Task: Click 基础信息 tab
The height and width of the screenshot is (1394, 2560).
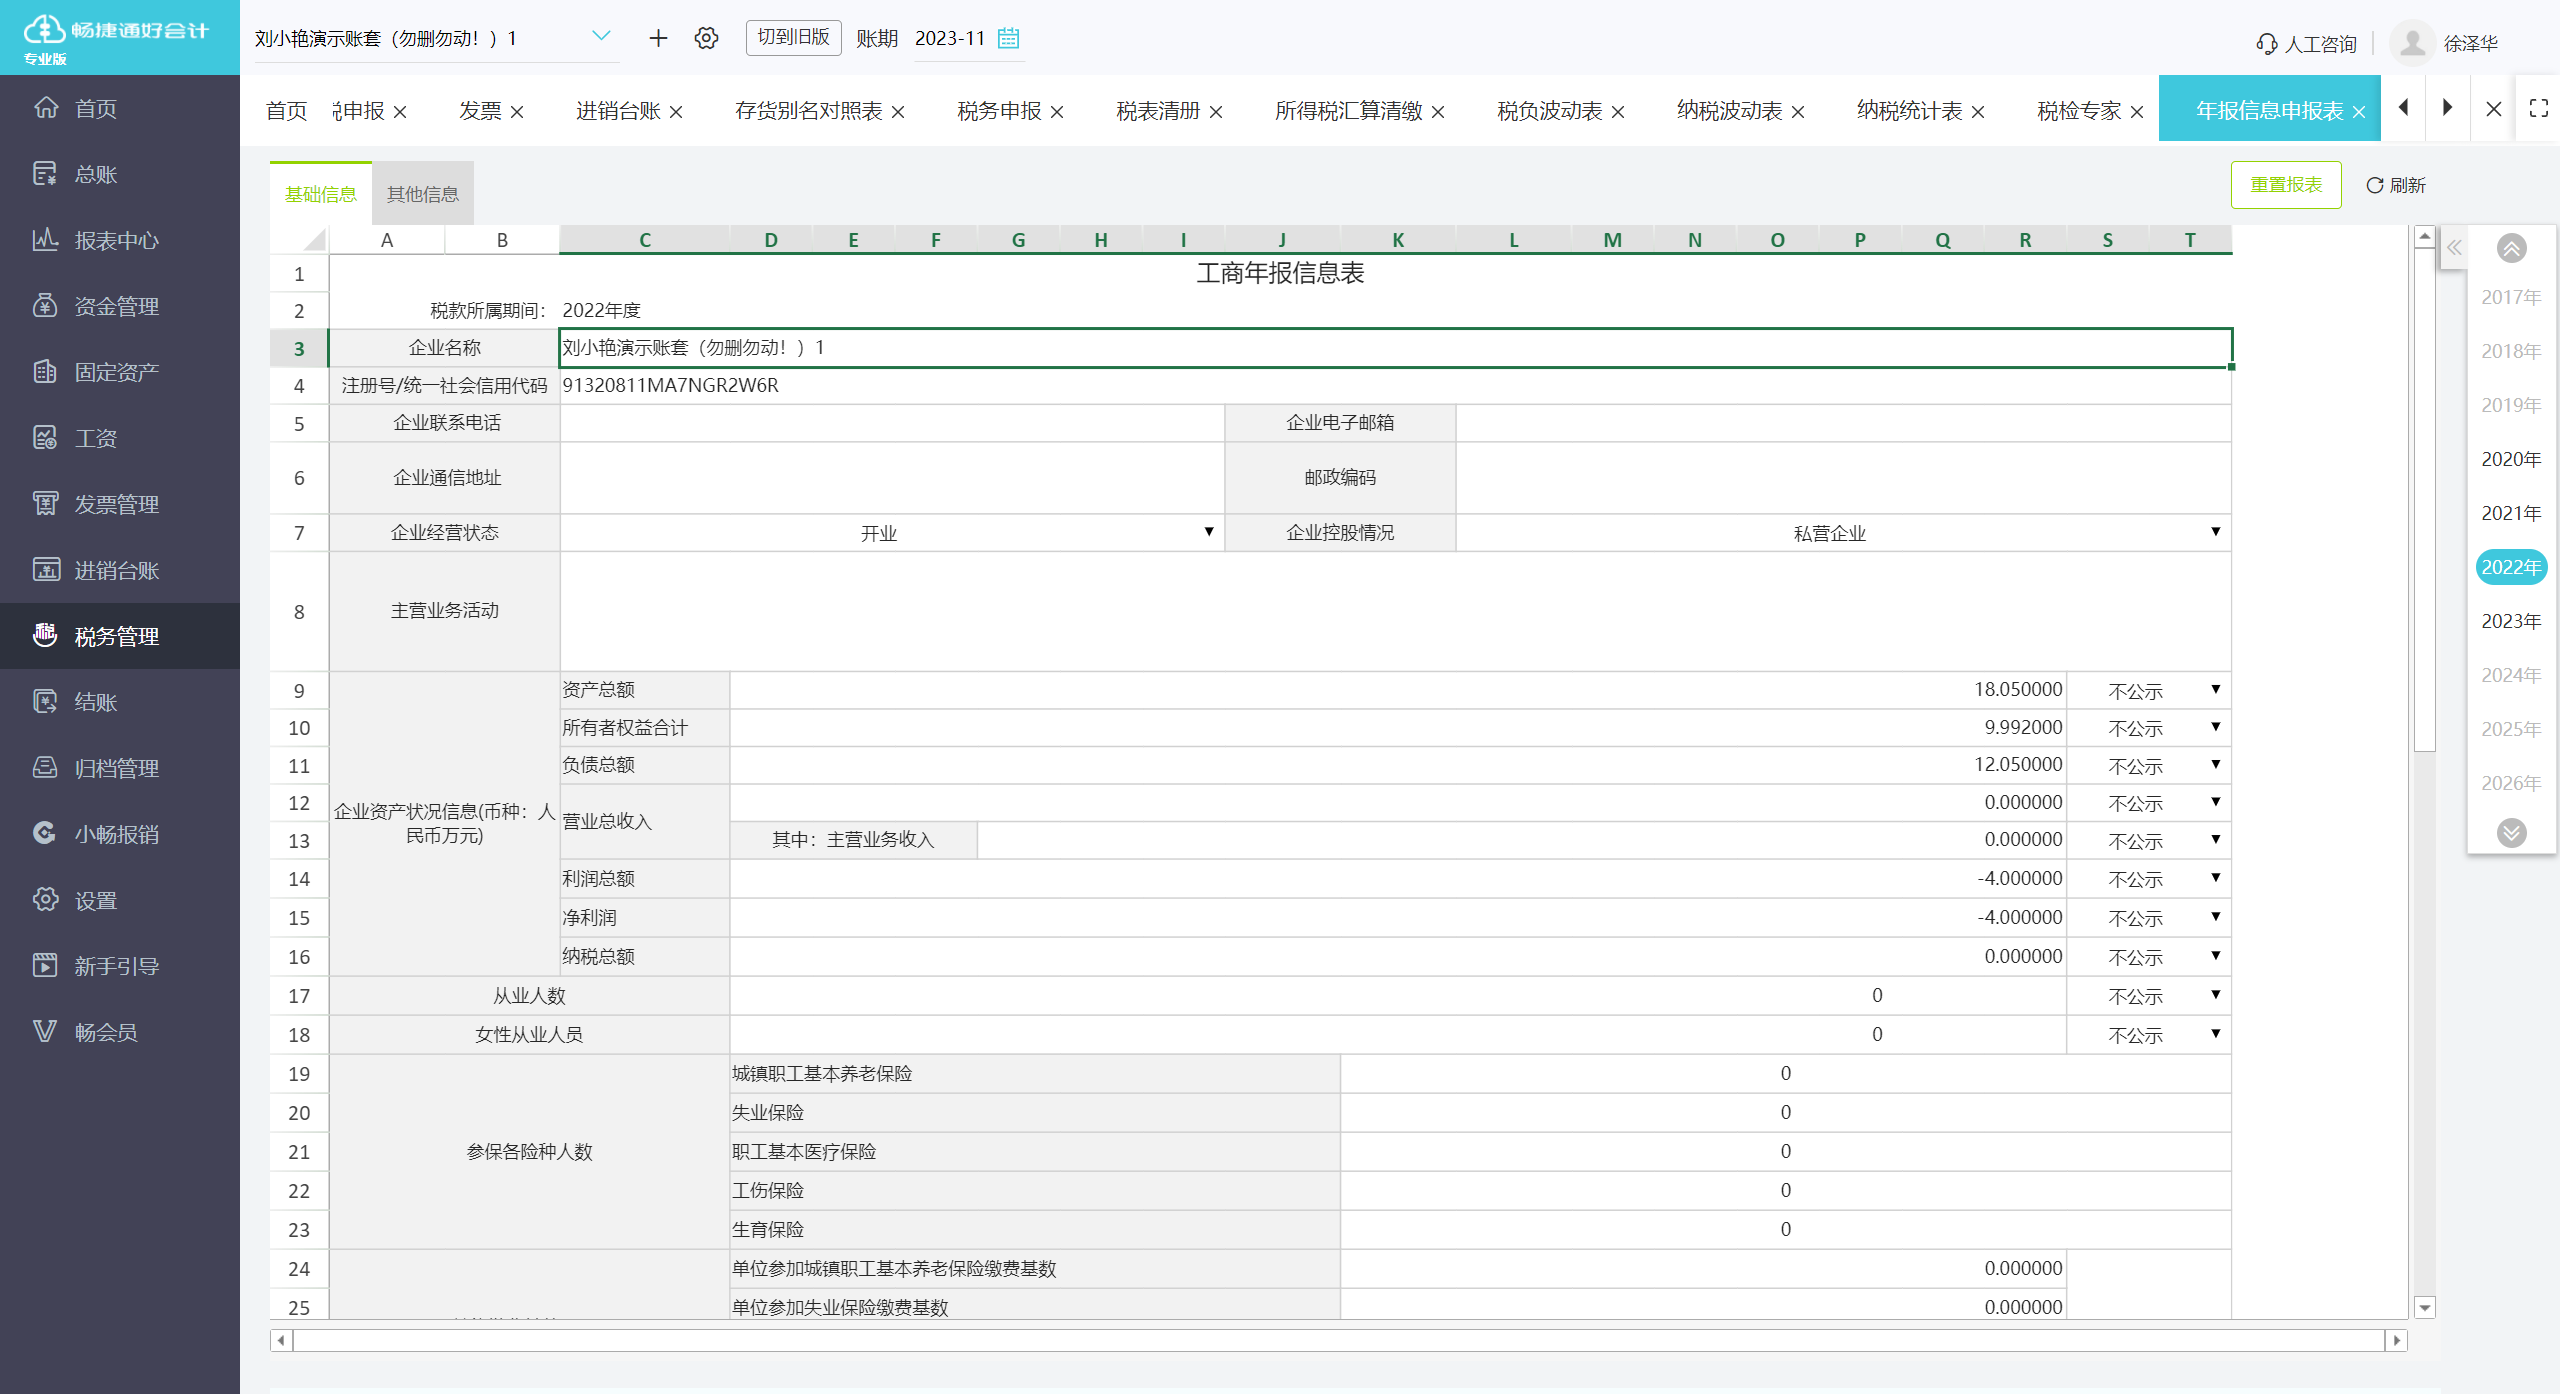Action: [x=319, y=192]
